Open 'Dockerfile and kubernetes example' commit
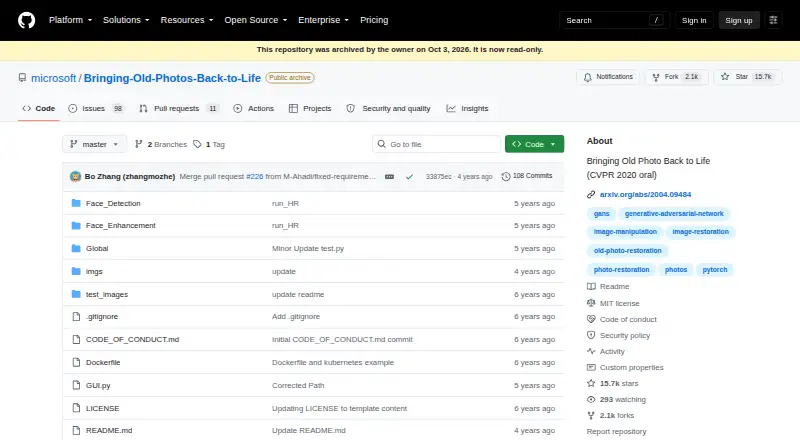This screenshot has width=800, height=440. [x=333, y=362]
